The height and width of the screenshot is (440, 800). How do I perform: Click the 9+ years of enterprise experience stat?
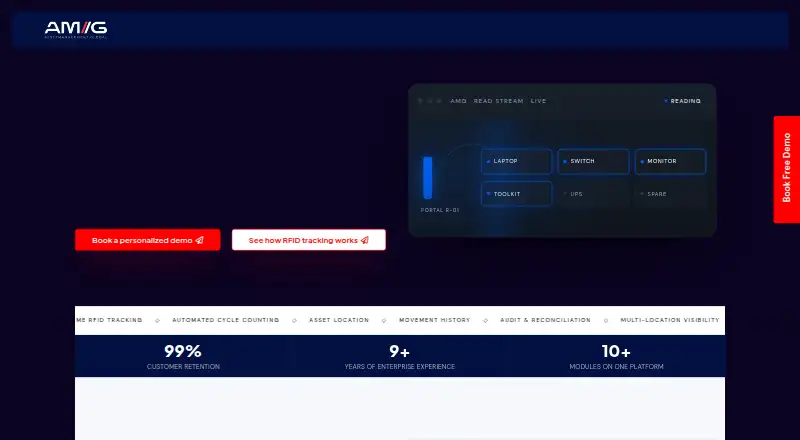pyautogui.click(x=399, y=356)
